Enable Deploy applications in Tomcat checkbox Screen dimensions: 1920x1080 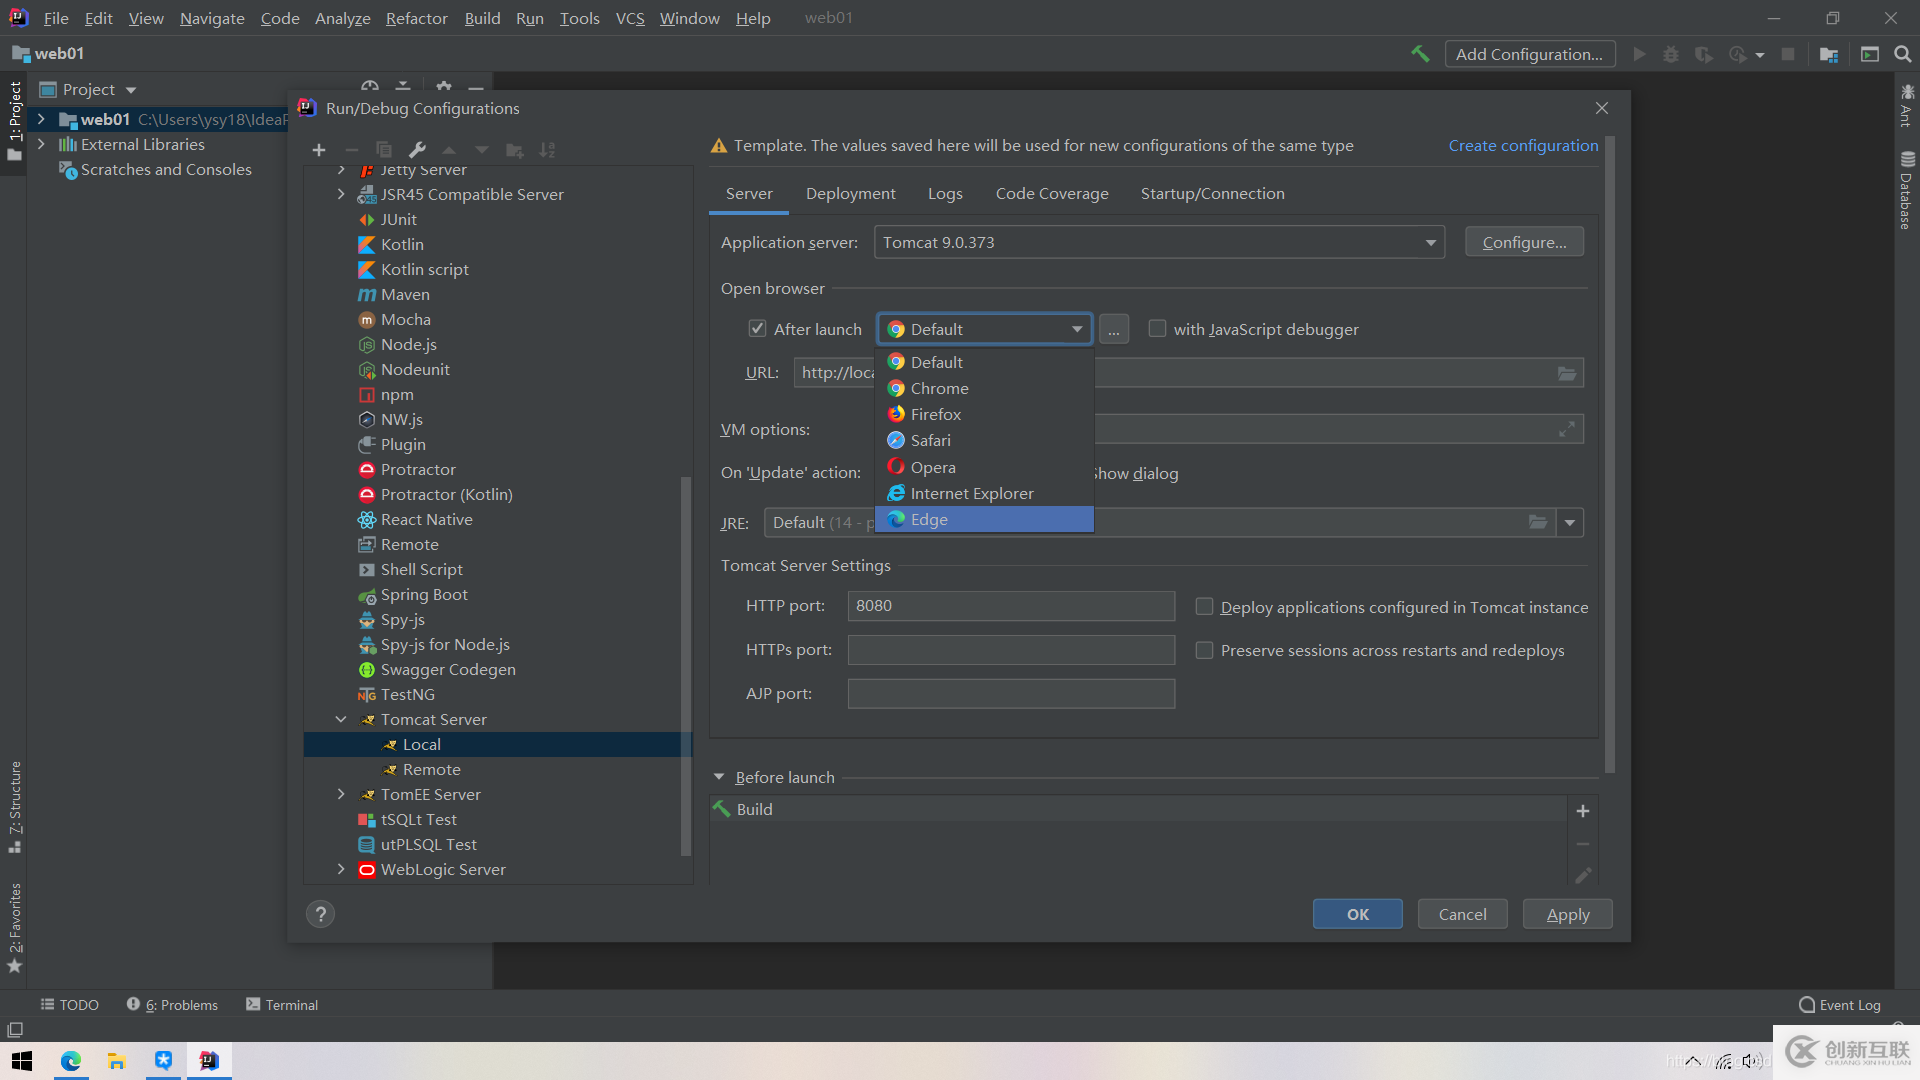click(1201, 607)
